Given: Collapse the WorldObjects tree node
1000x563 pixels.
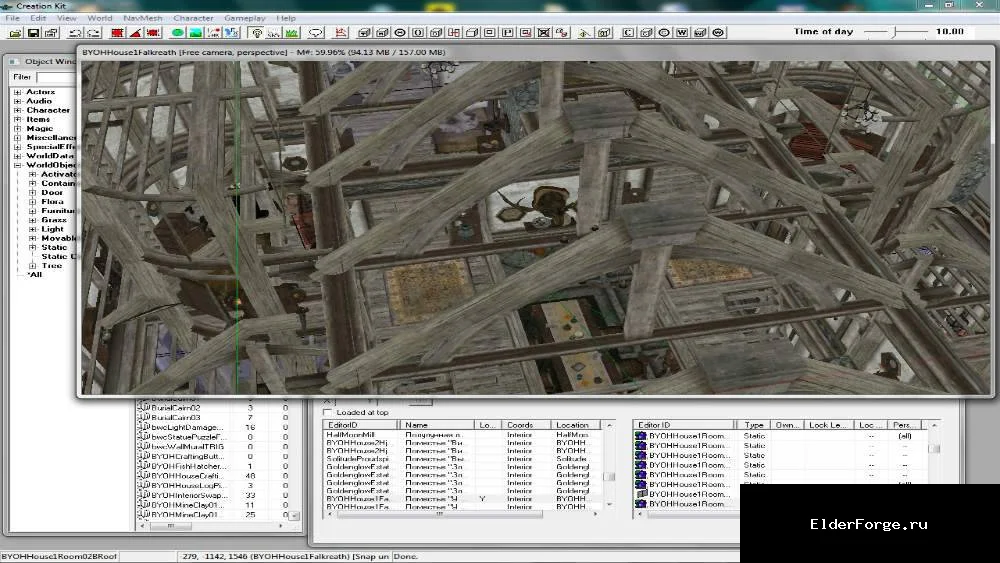Looking at the screenshot, I should 17,165.
